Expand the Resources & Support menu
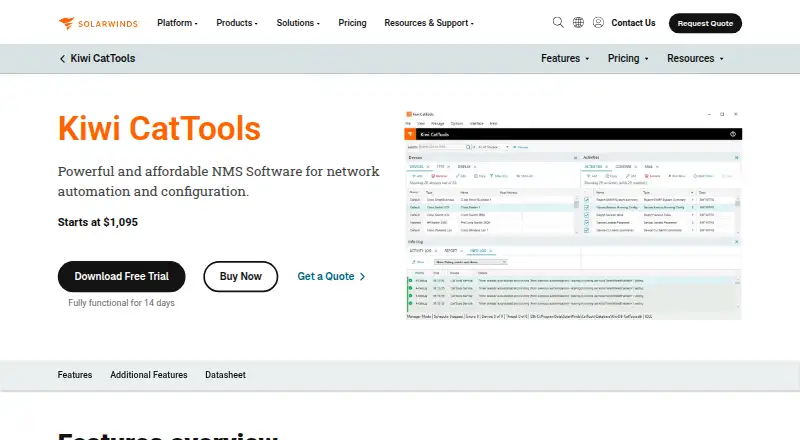 point(429,23)
